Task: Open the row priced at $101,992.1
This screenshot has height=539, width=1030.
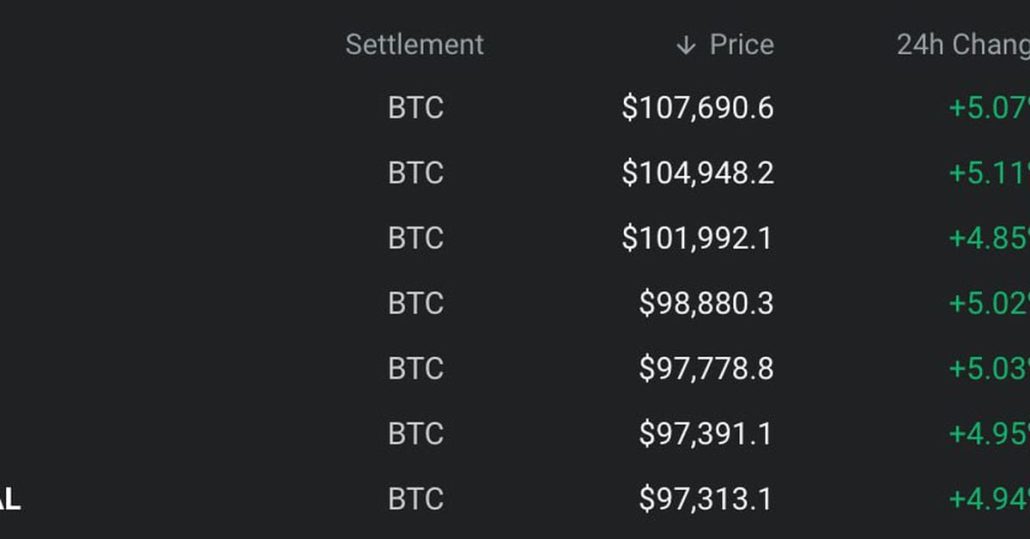Action: click(x=697, y=238)
